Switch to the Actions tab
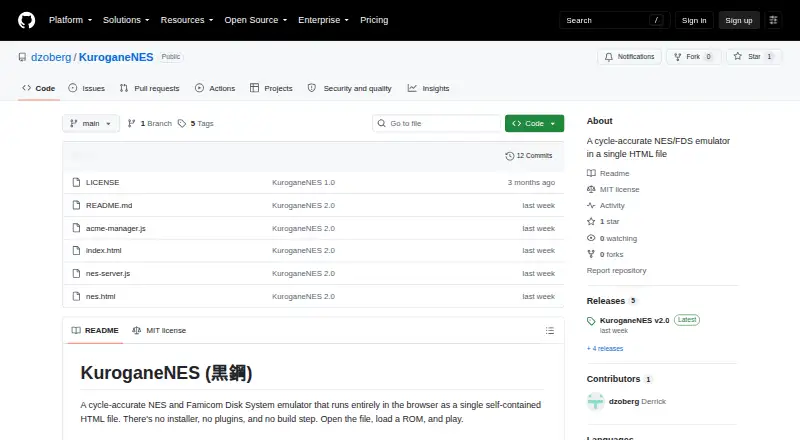This screenshot has height=440, width=800. tap(215, 88)
